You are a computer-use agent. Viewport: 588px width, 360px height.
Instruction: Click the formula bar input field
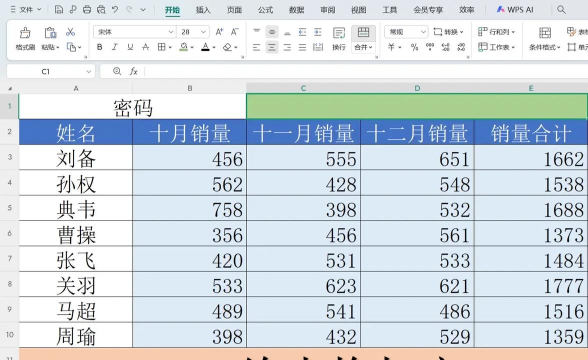coord(366,71)
